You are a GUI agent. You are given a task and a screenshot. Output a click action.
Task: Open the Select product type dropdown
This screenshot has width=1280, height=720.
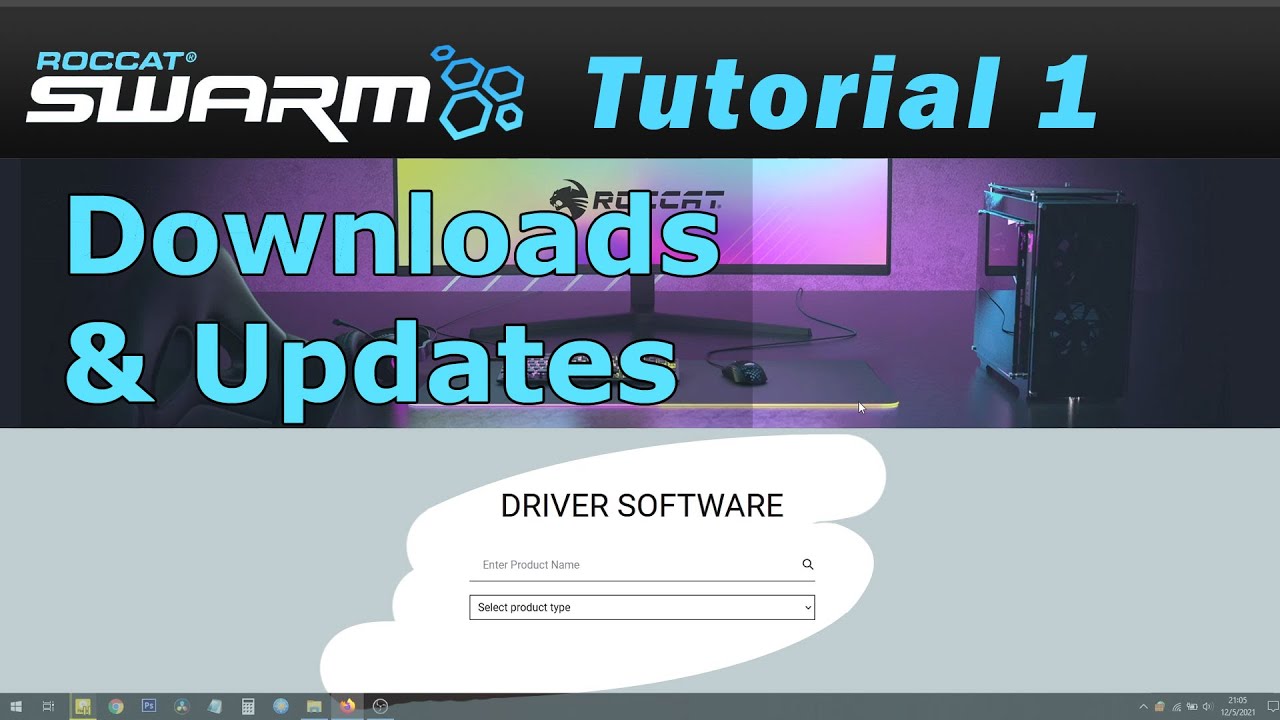click(x=642, y=607)
